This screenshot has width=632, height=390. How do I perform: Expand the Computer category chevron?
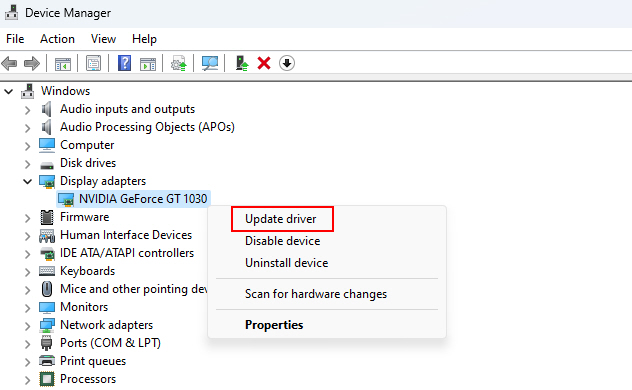[27, 146]
